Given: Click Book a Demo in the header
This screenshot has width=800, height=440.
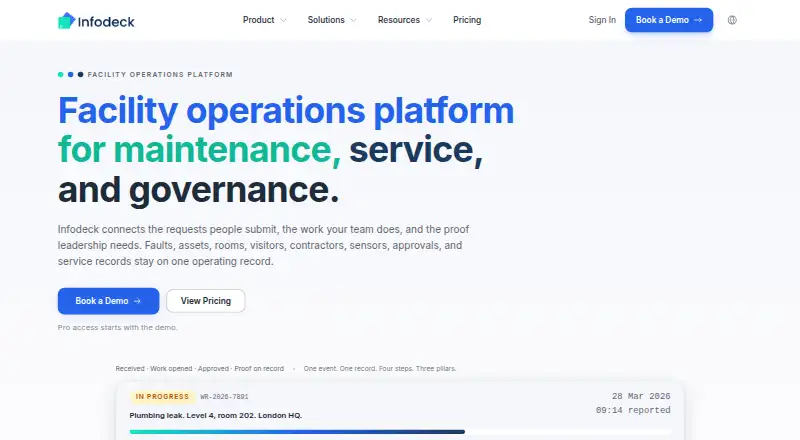Looking at the screenshot, I should [669, 20].
